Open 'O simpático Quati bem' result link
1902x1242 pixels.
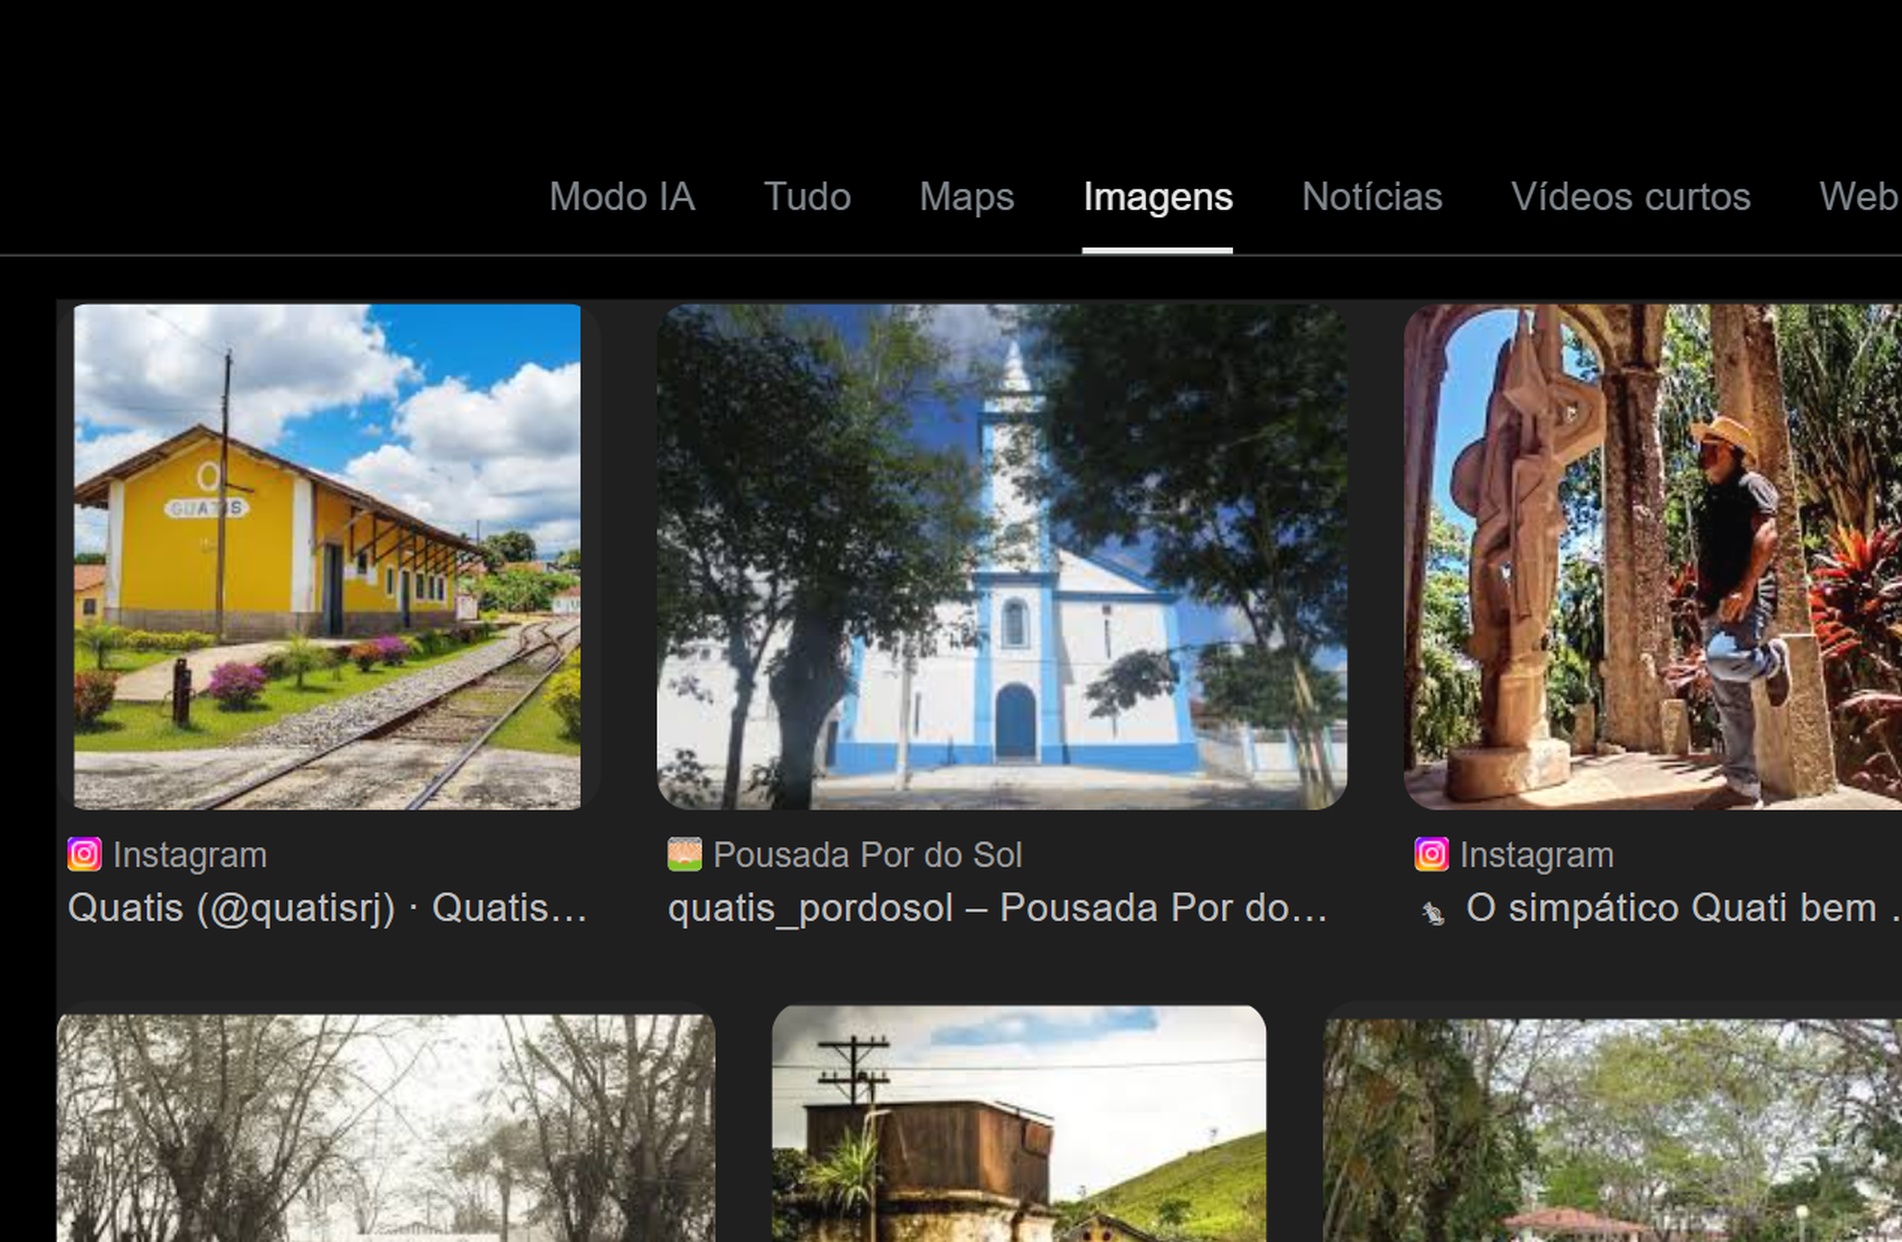point(1670,909)
